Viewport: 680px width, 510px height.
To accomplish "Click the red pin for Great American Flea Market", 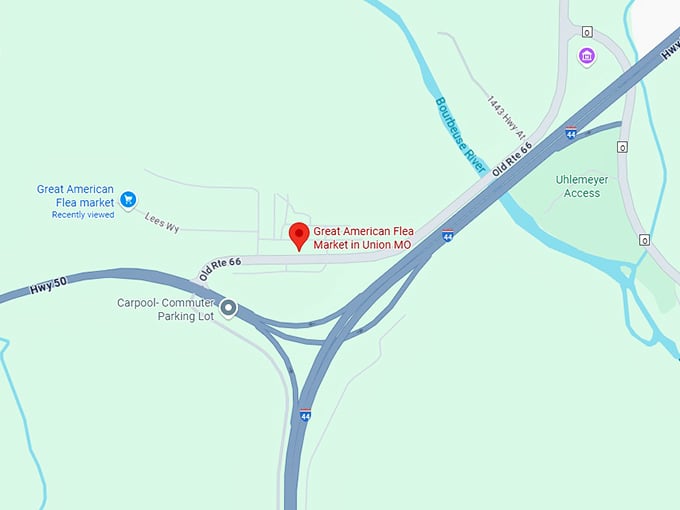I will tap(299, 236).
